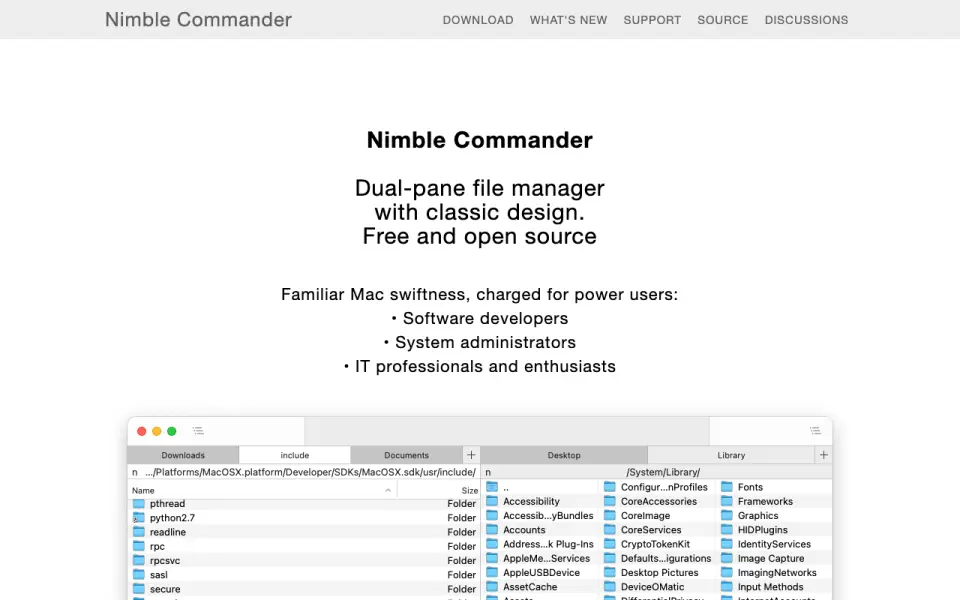Viewport: 960px width, 600px height.
Task: Add a new tab in left pane
Action: tap(471, 455)
